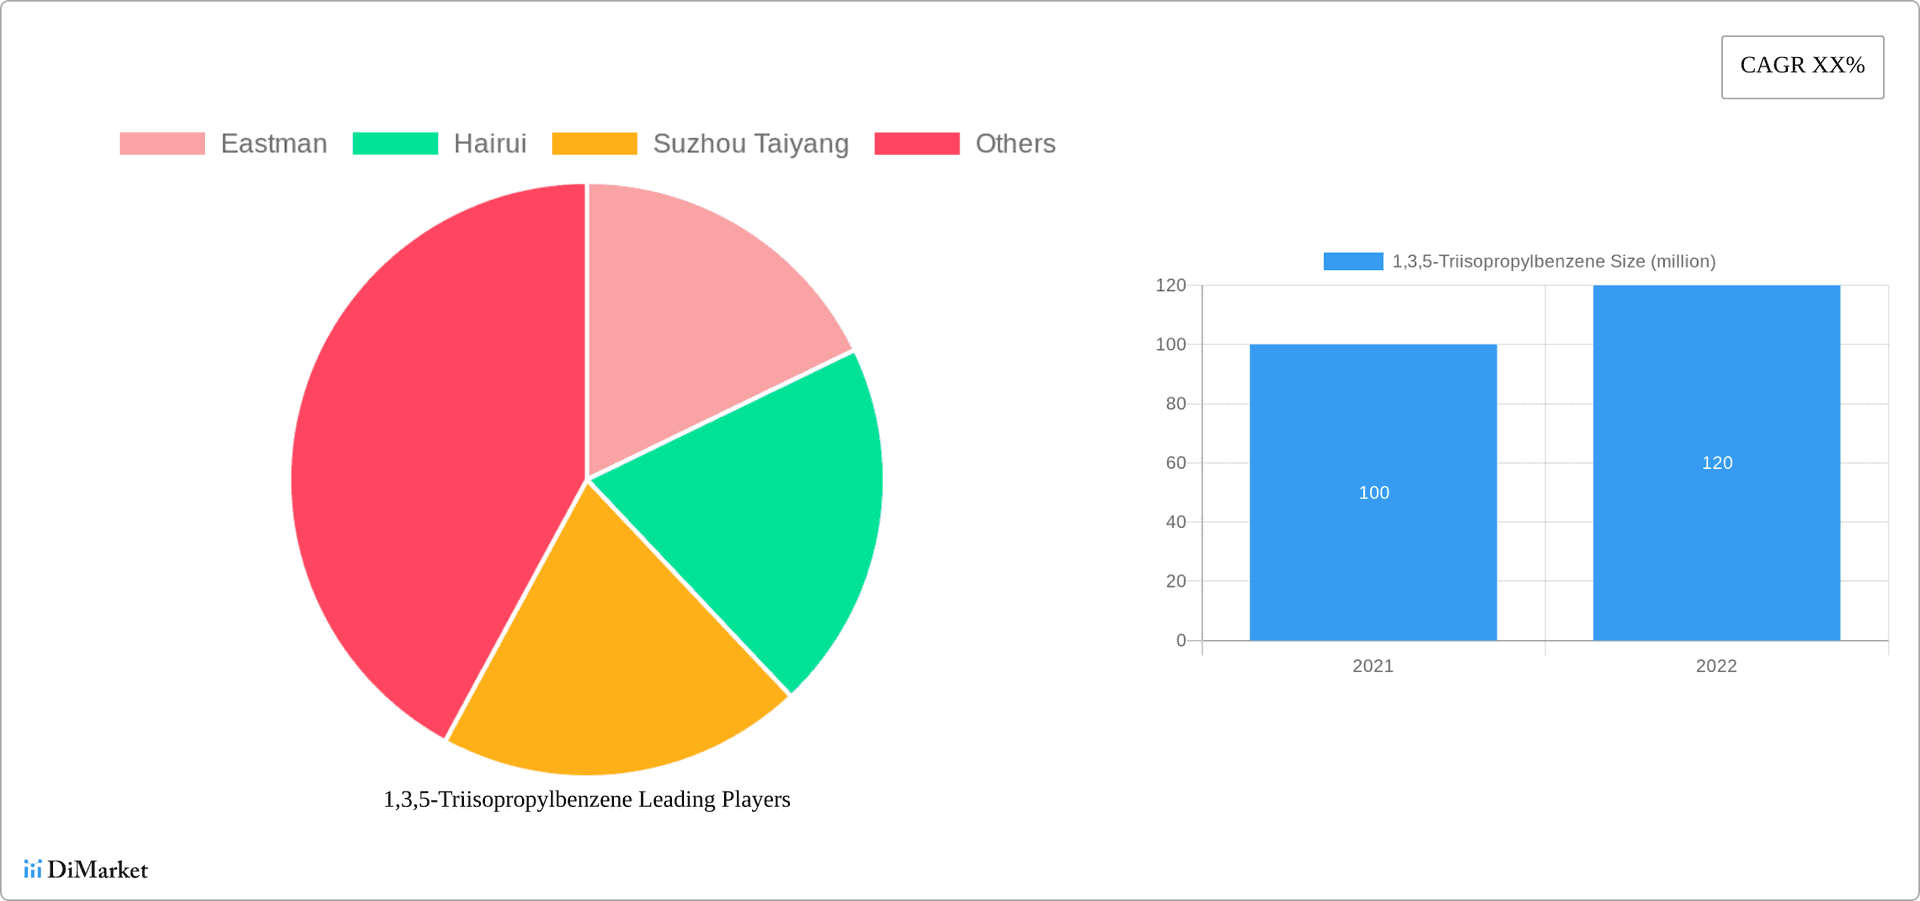Expand the 1,3,5-Triisopropylbenzene Size legend item
The height and width of the screenshot is (901, 1920).
(1520, 261)
